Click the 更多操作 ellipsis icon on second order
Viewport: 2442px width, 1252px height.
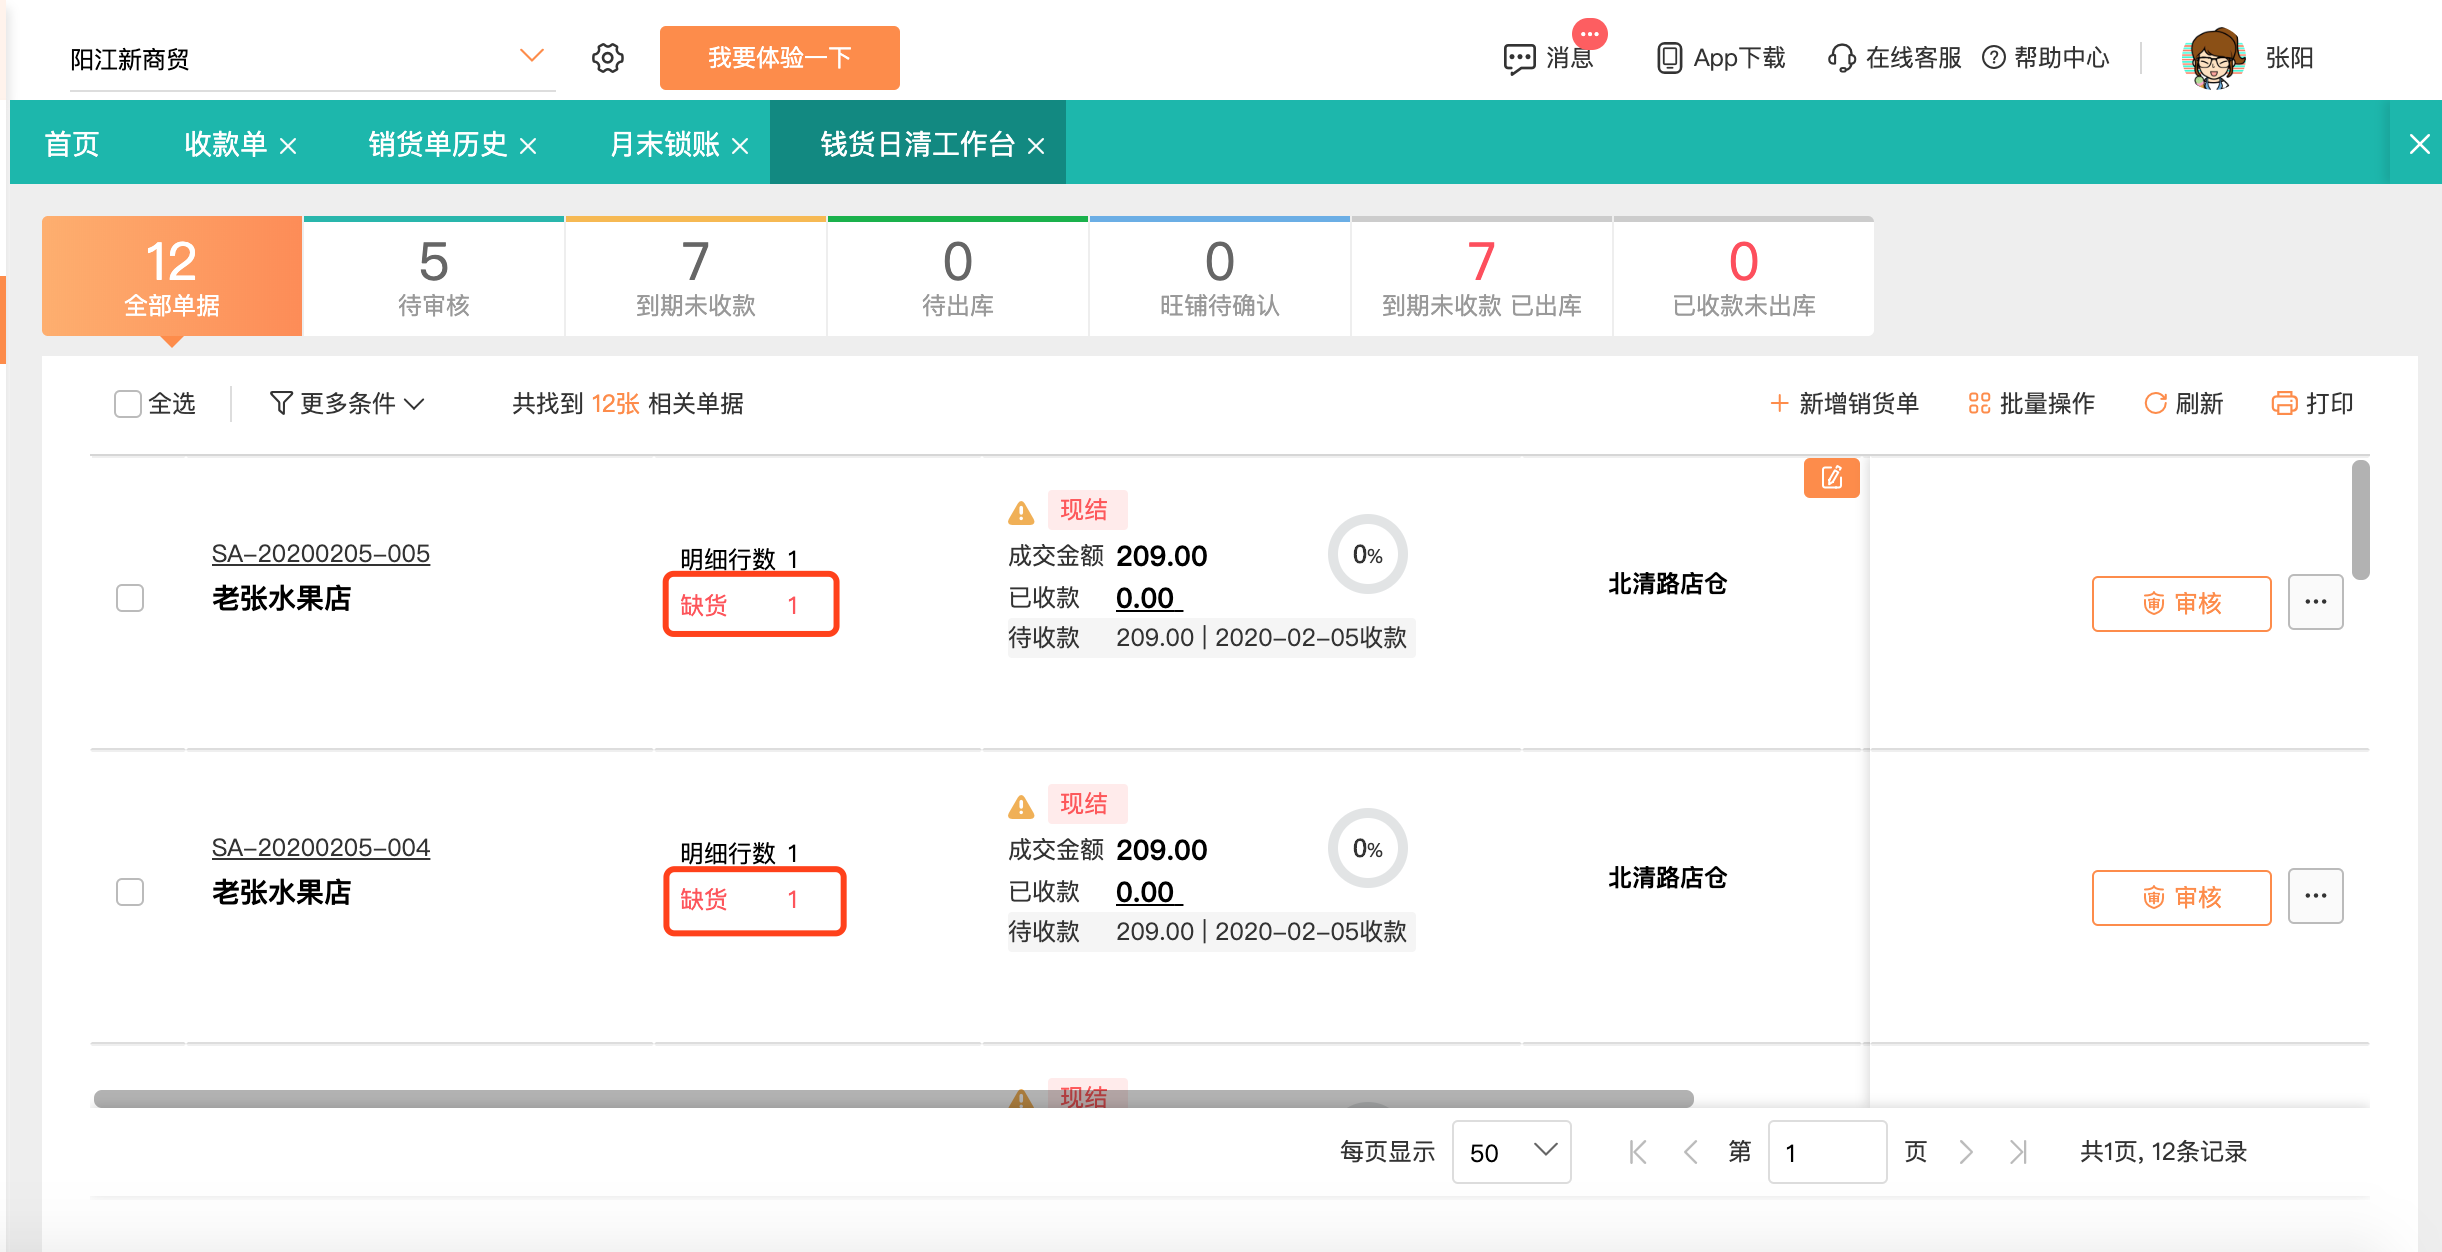point(2318,896)
